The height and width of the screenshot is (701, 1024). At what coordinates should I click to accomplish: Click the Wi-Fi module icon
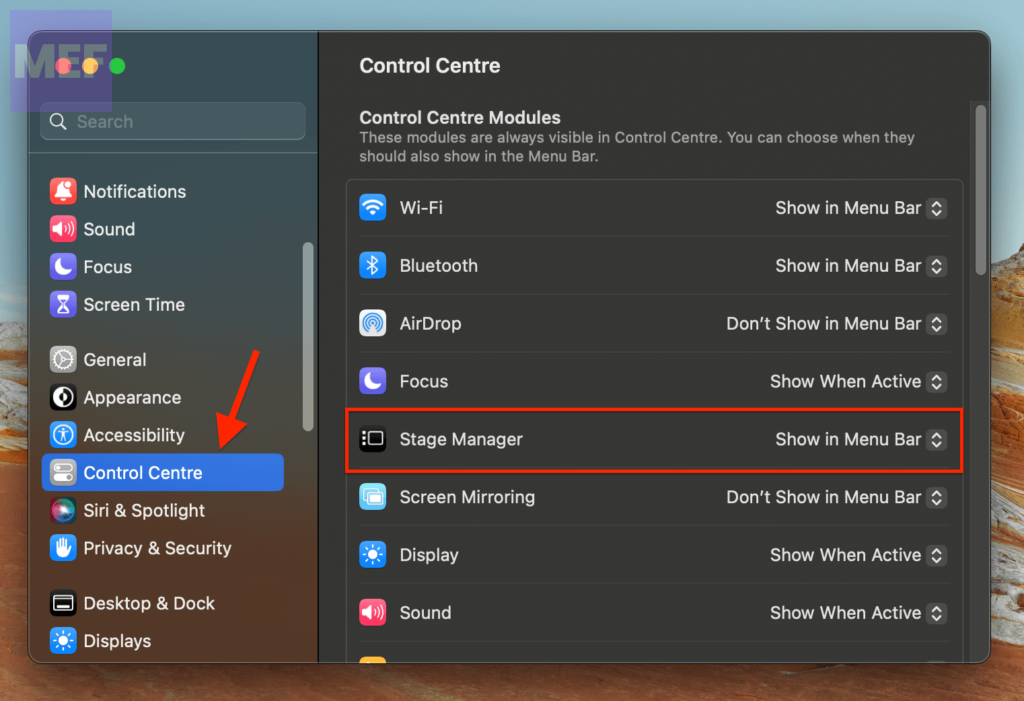point(373,208)
